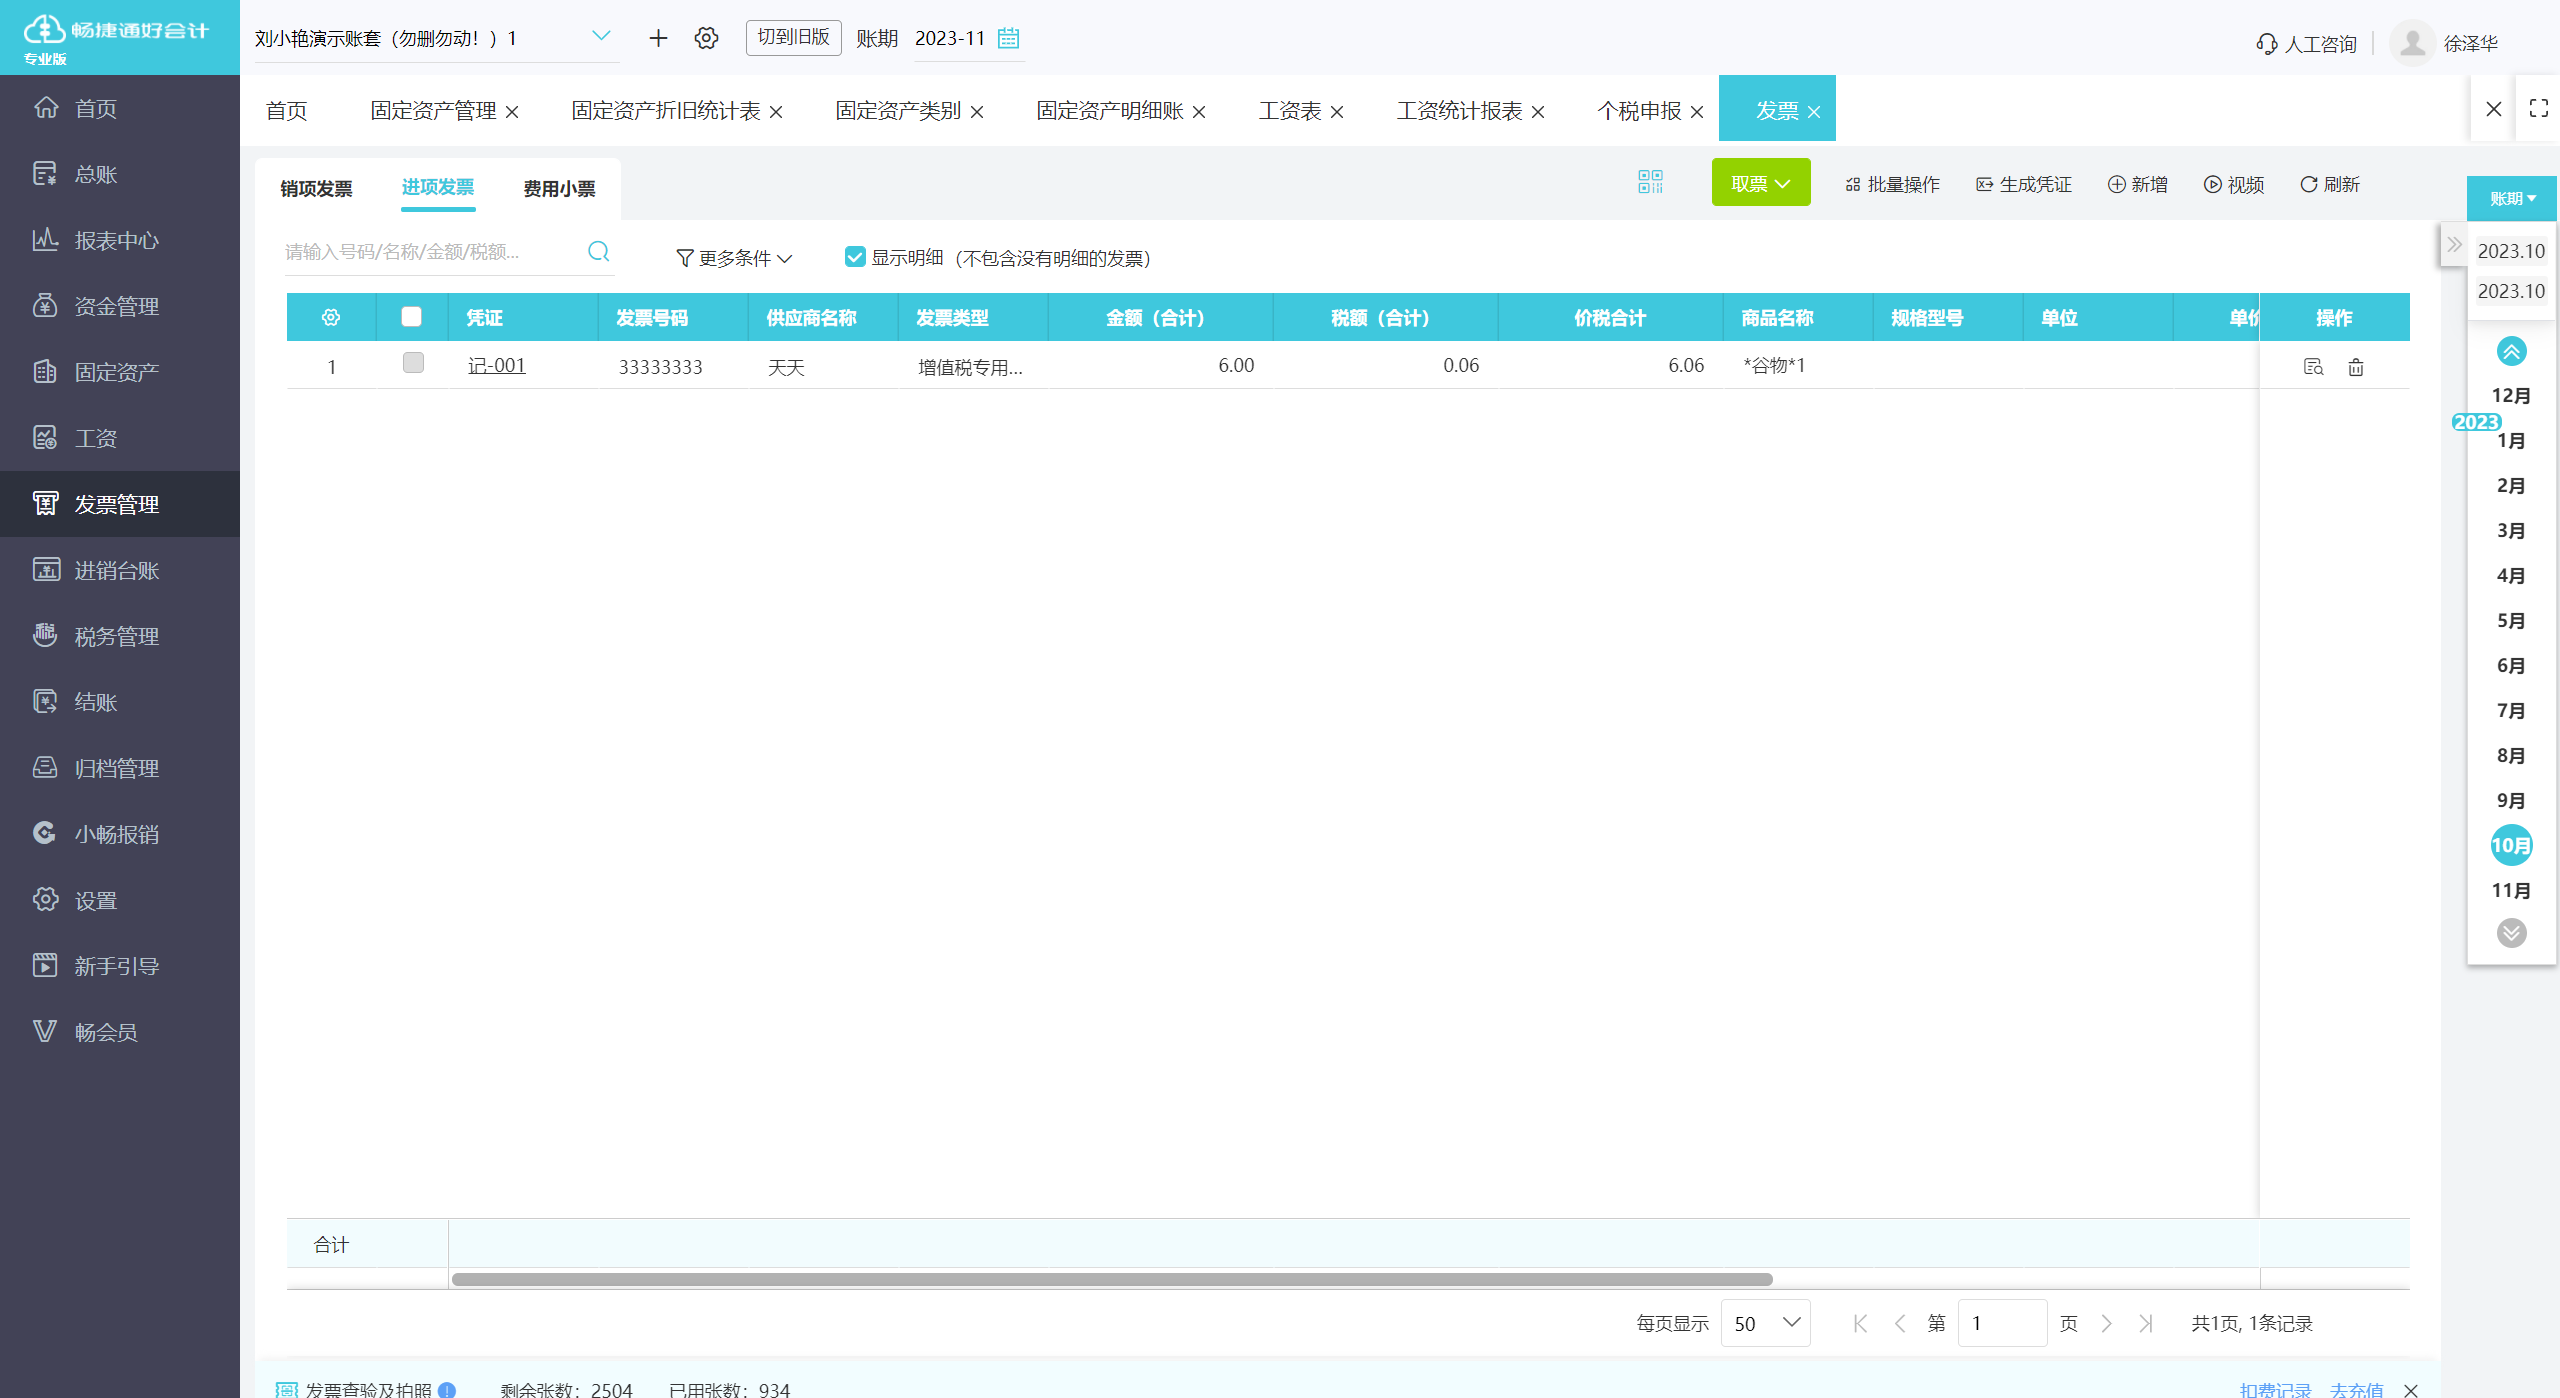This screenshot has height=1398, width=2560.
Task: Click the copy/edit icon on invoice row
Action: click(2314, 365)
